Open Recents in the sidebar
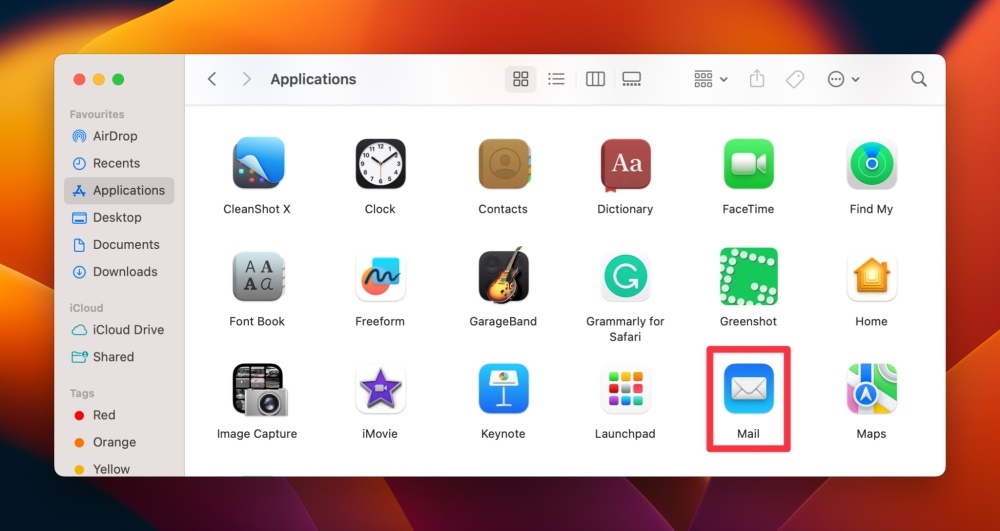 [x=119, y=163]
